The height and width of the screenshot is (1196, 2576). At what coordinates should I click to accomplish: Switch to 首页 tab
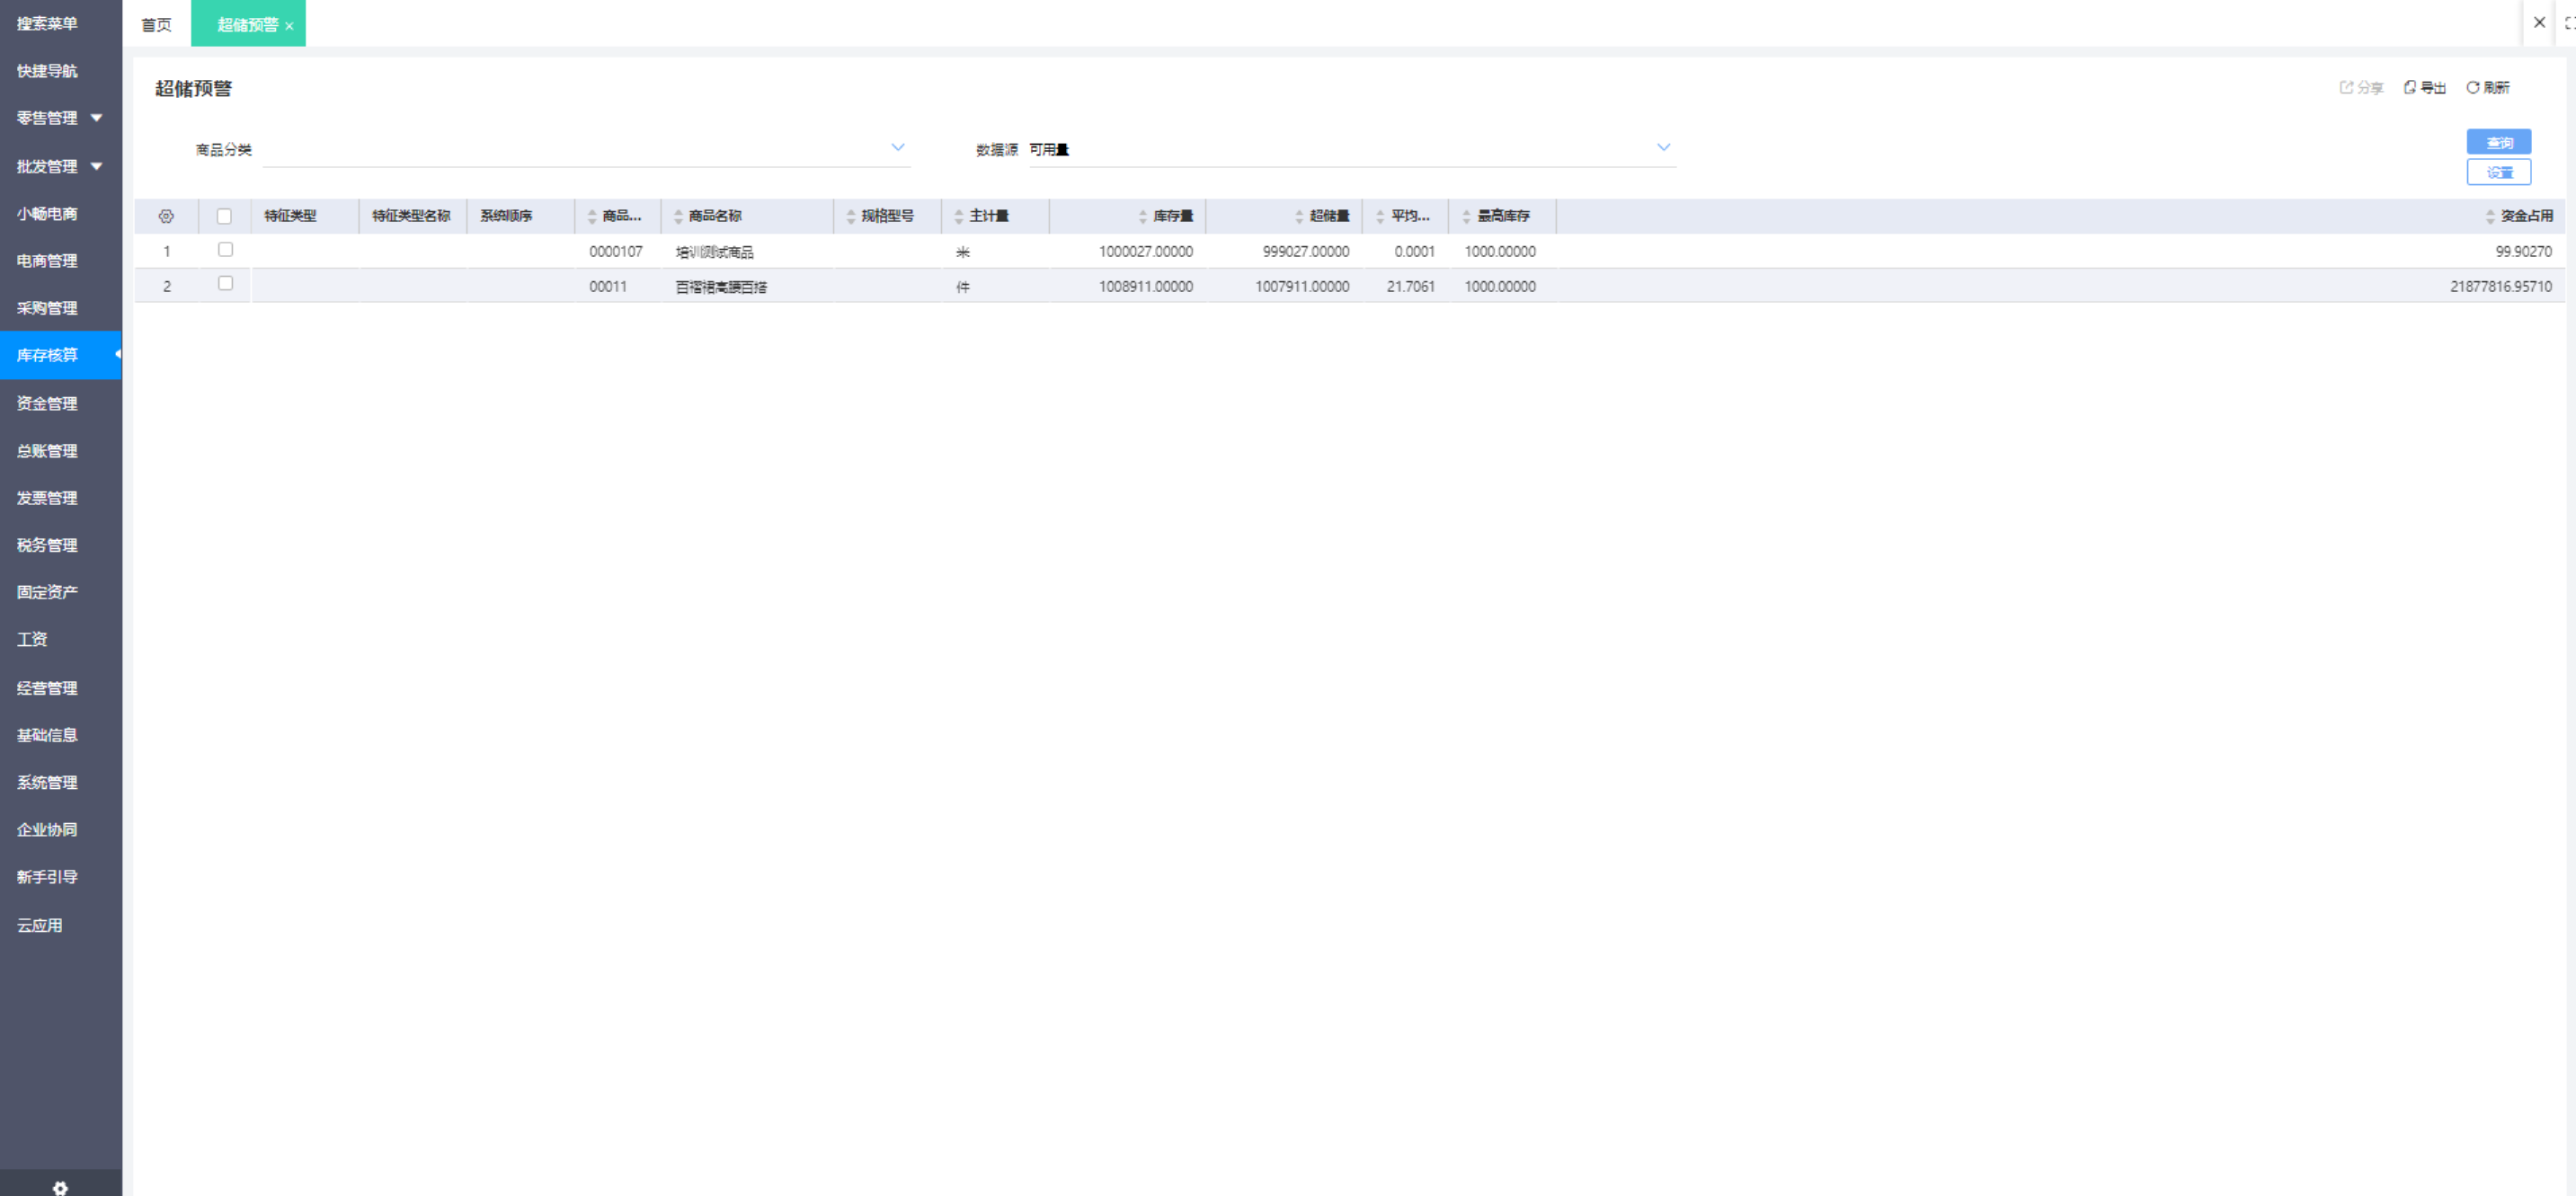(x=159, y=23)
